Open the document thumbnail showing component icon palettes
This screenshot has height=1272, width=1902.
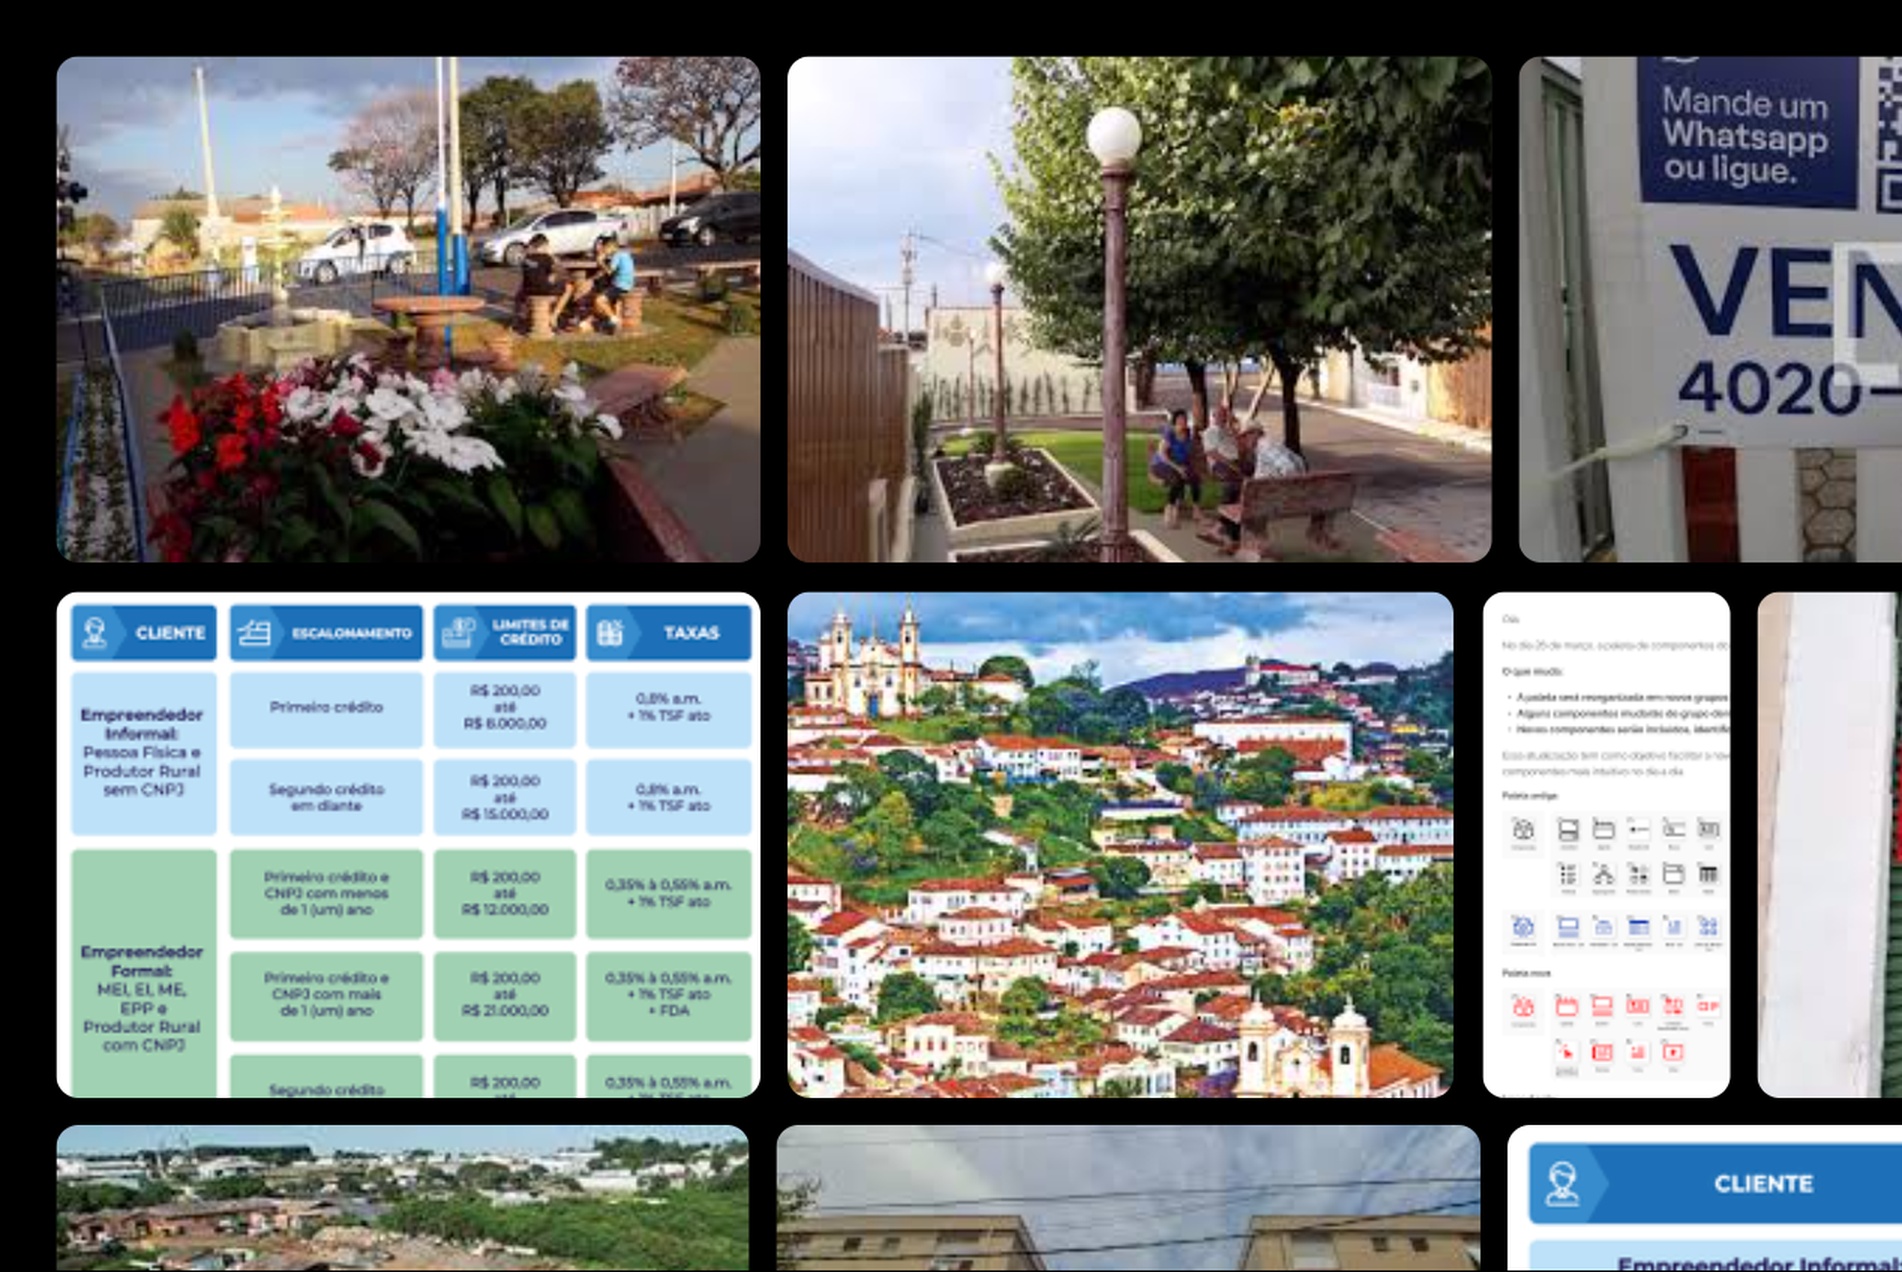(1606, 845)
